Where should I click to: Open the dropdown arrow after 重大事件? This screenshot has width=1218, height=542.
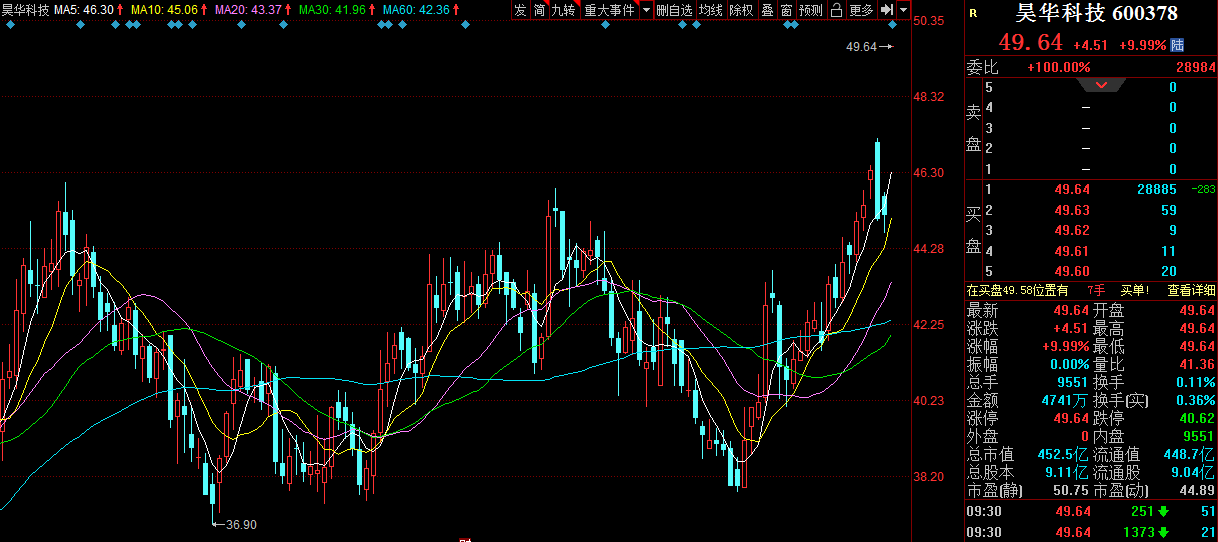click(646, 10)
